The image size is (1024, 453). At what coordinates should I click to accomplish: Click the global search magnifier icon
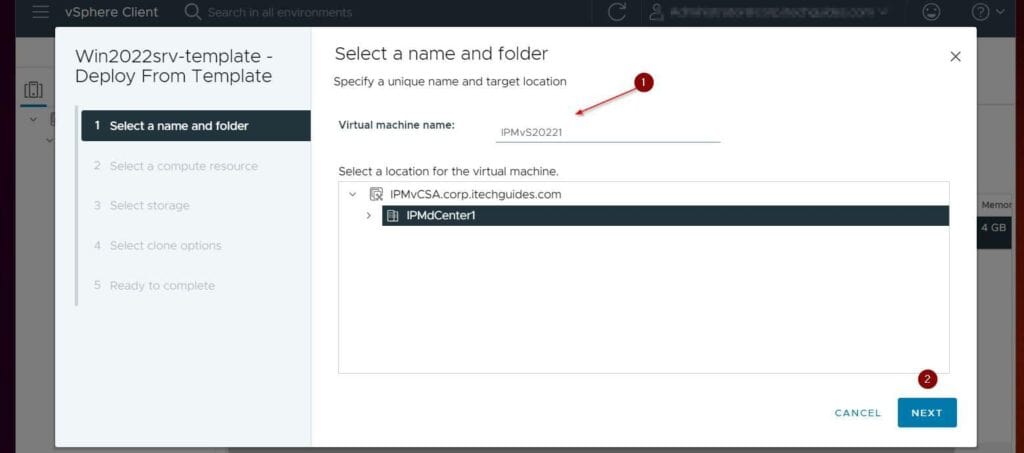pyautogui.click(x=193, y=12)
